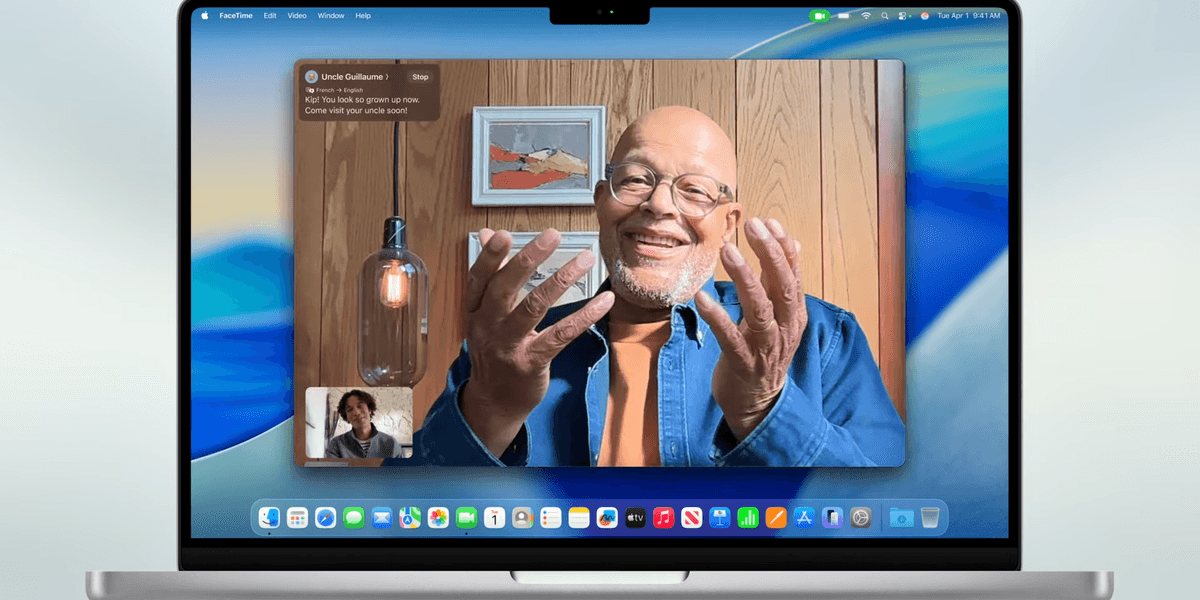Launch the Calendar app showing April 1
Viewport: 1200px width, 600px height.
pos(495,517)
